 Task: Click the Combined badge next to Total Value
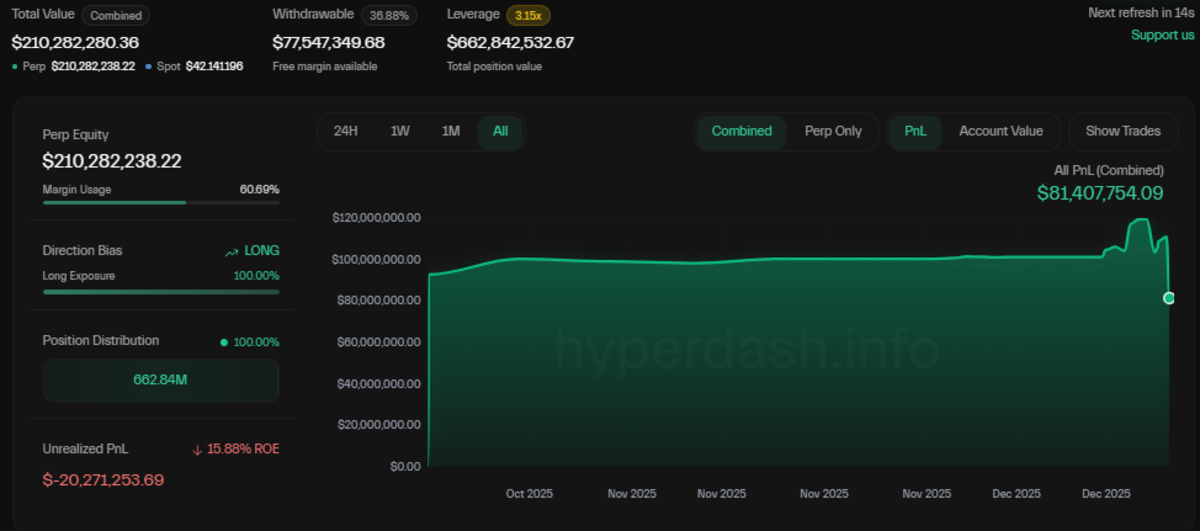click(116, 15)
